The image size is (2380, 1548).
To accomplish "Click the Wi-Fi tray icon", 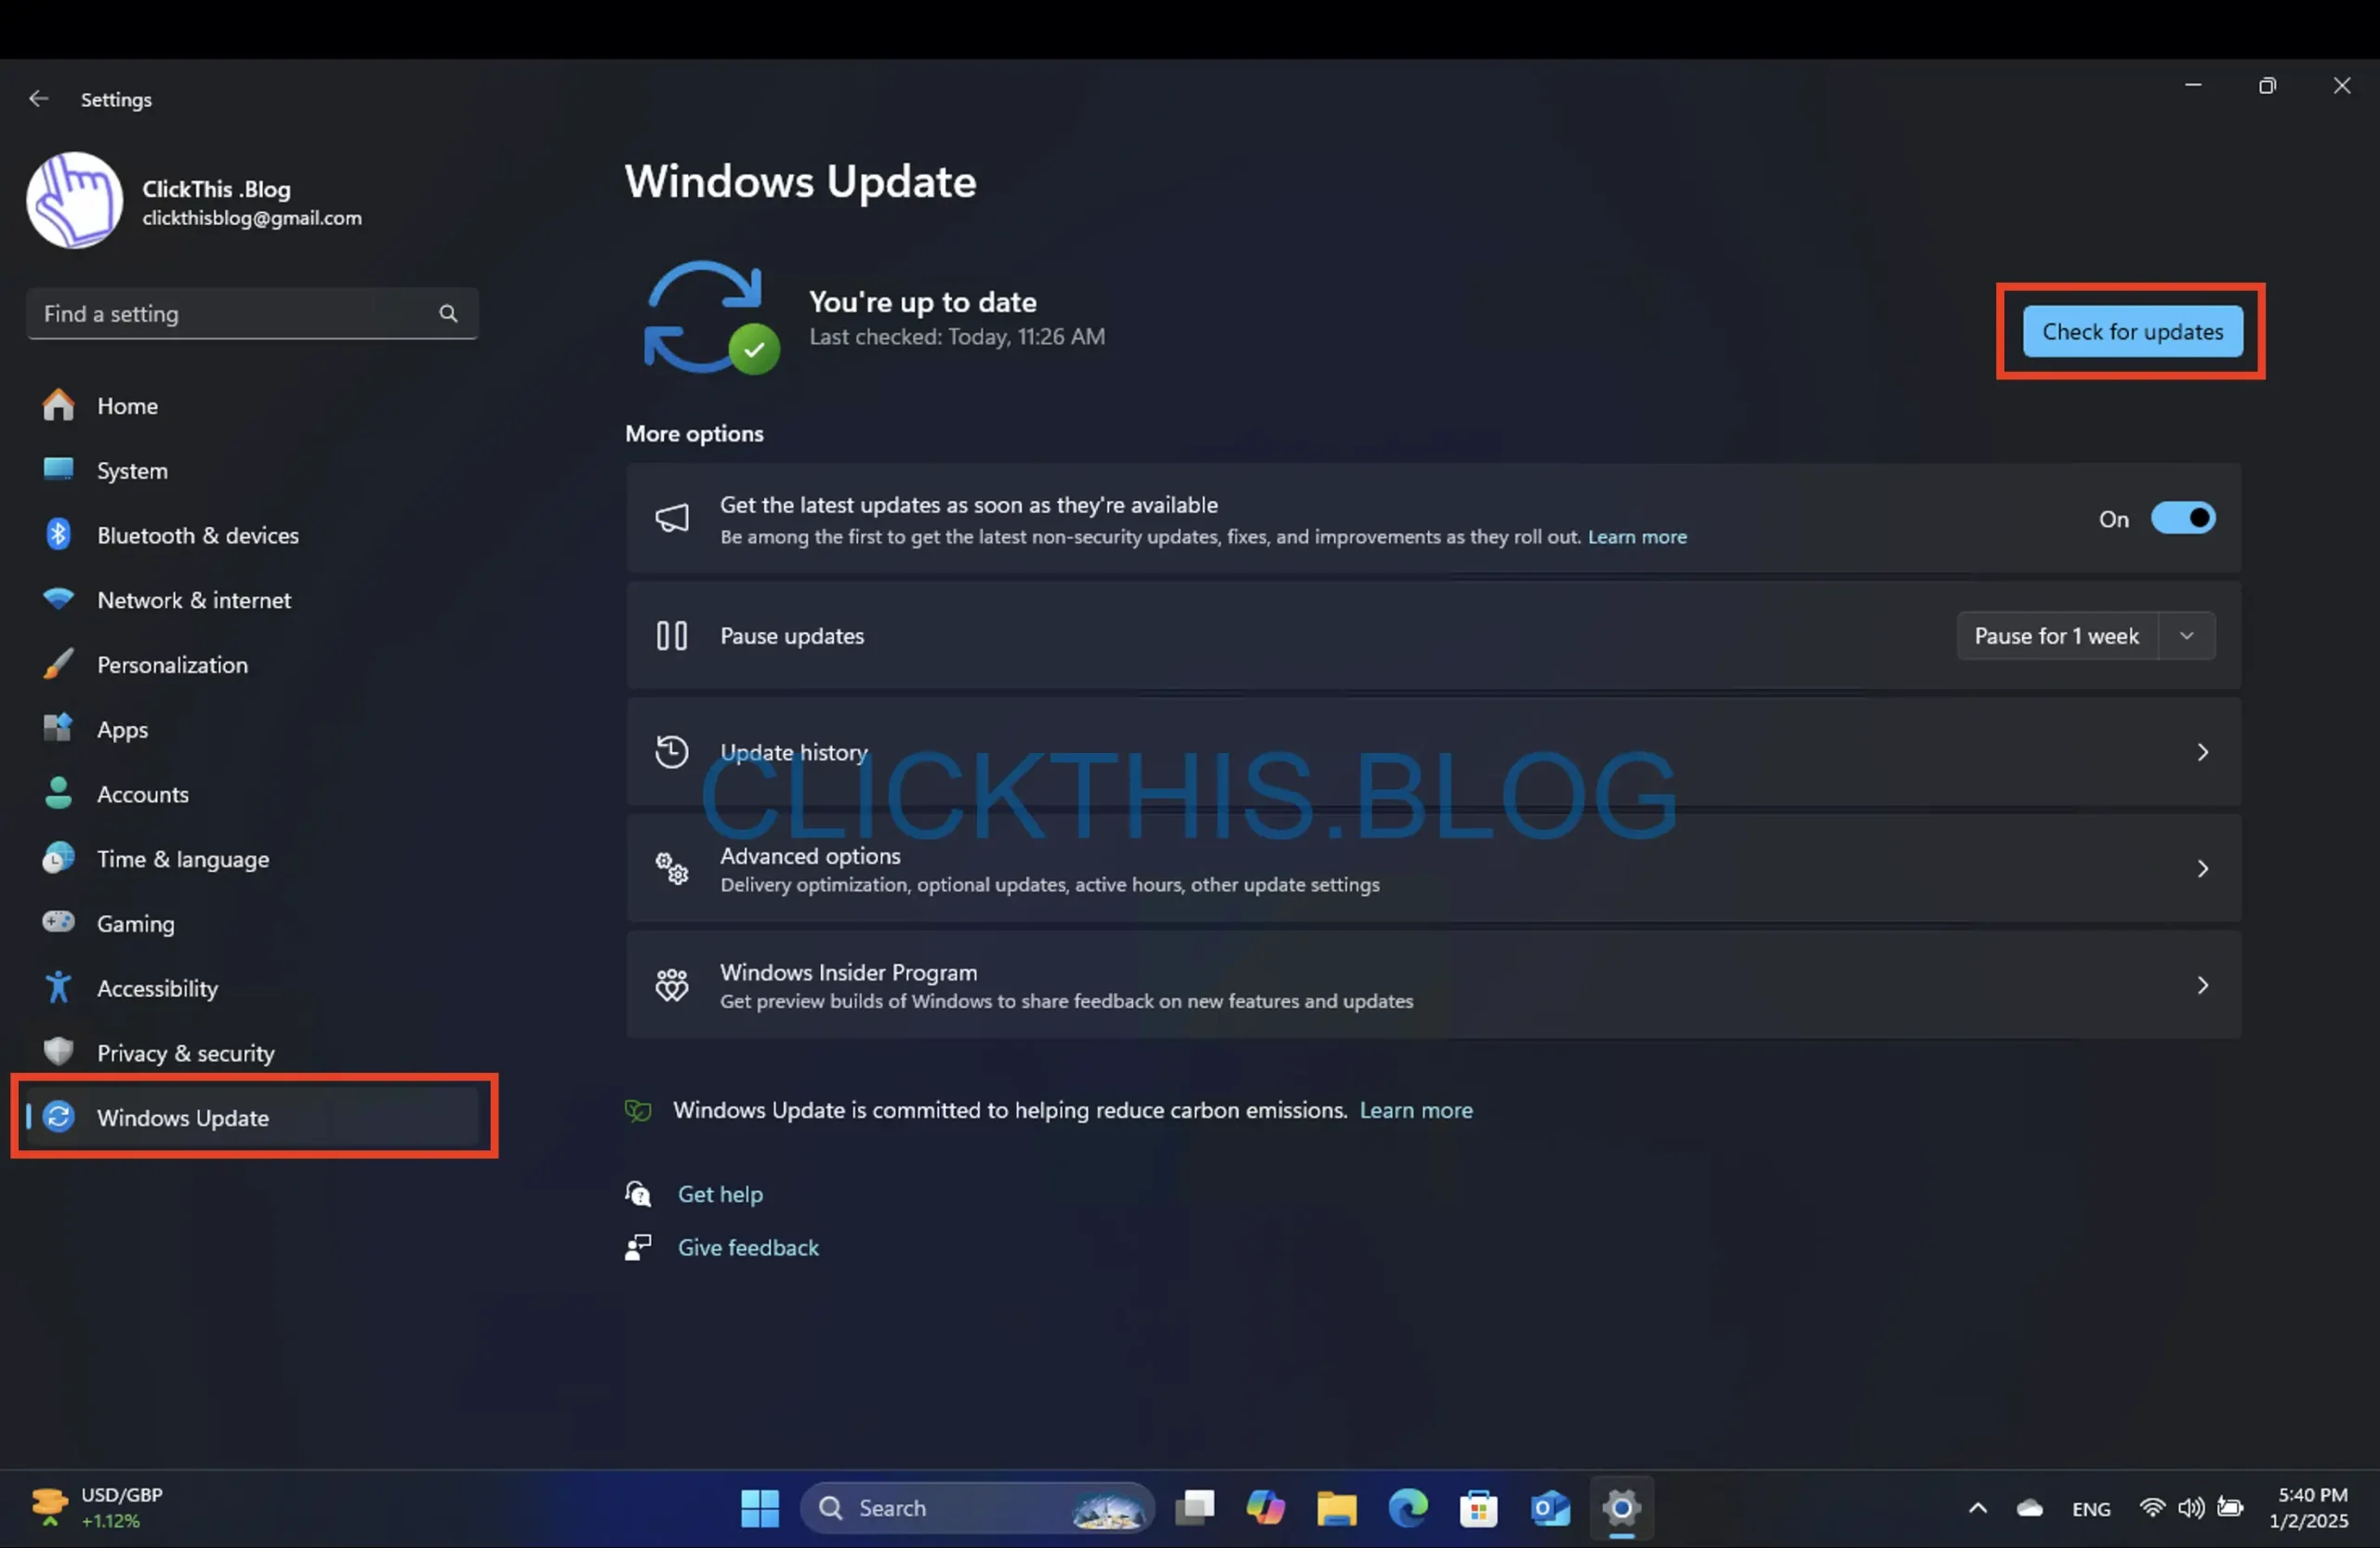I will click(2152, 1507).
